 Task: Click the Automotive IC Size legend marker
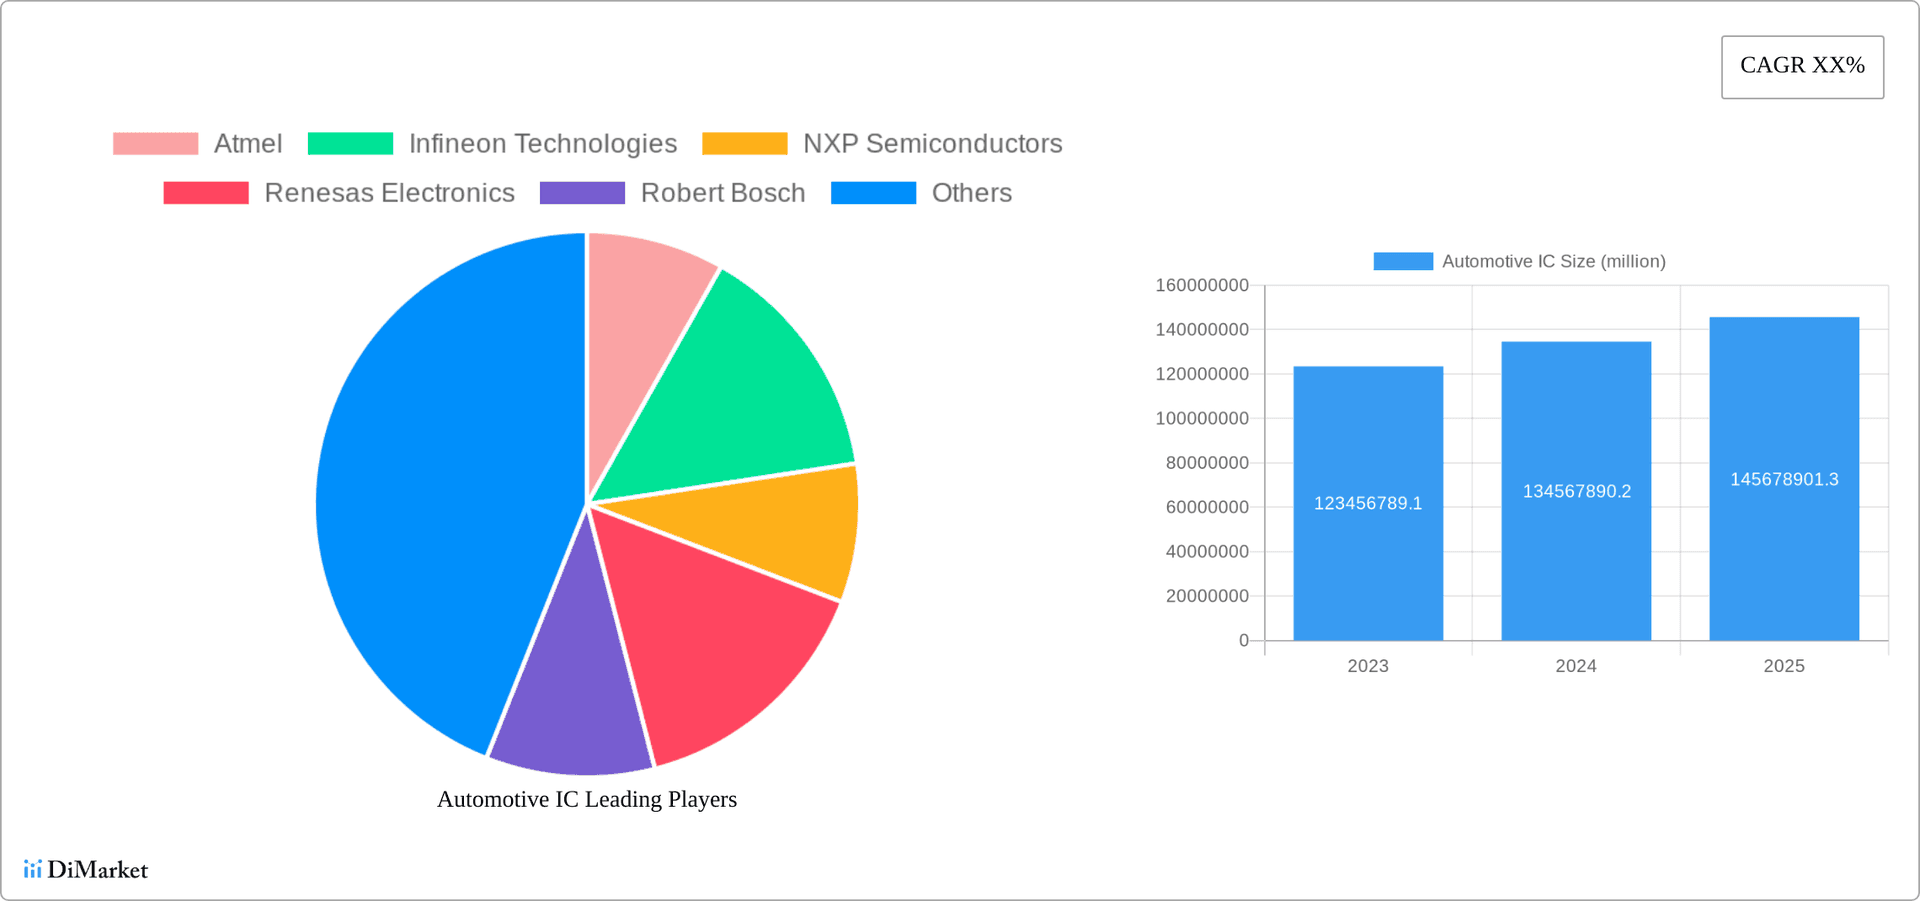coord(1402,260)
